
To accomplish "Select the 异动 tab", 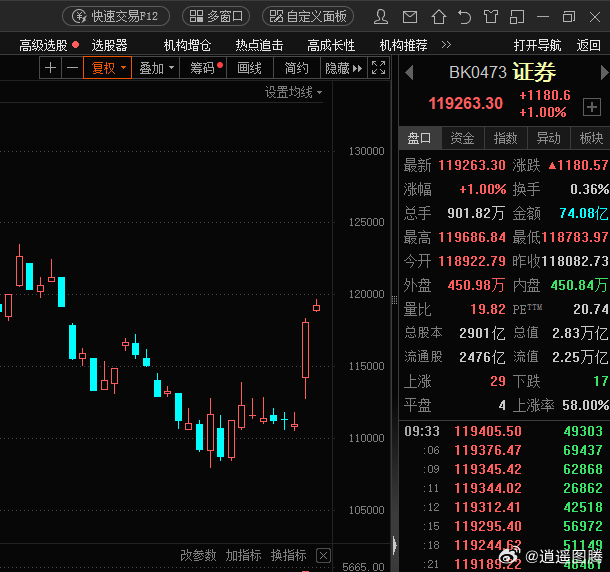I will (x=548, y=138).
